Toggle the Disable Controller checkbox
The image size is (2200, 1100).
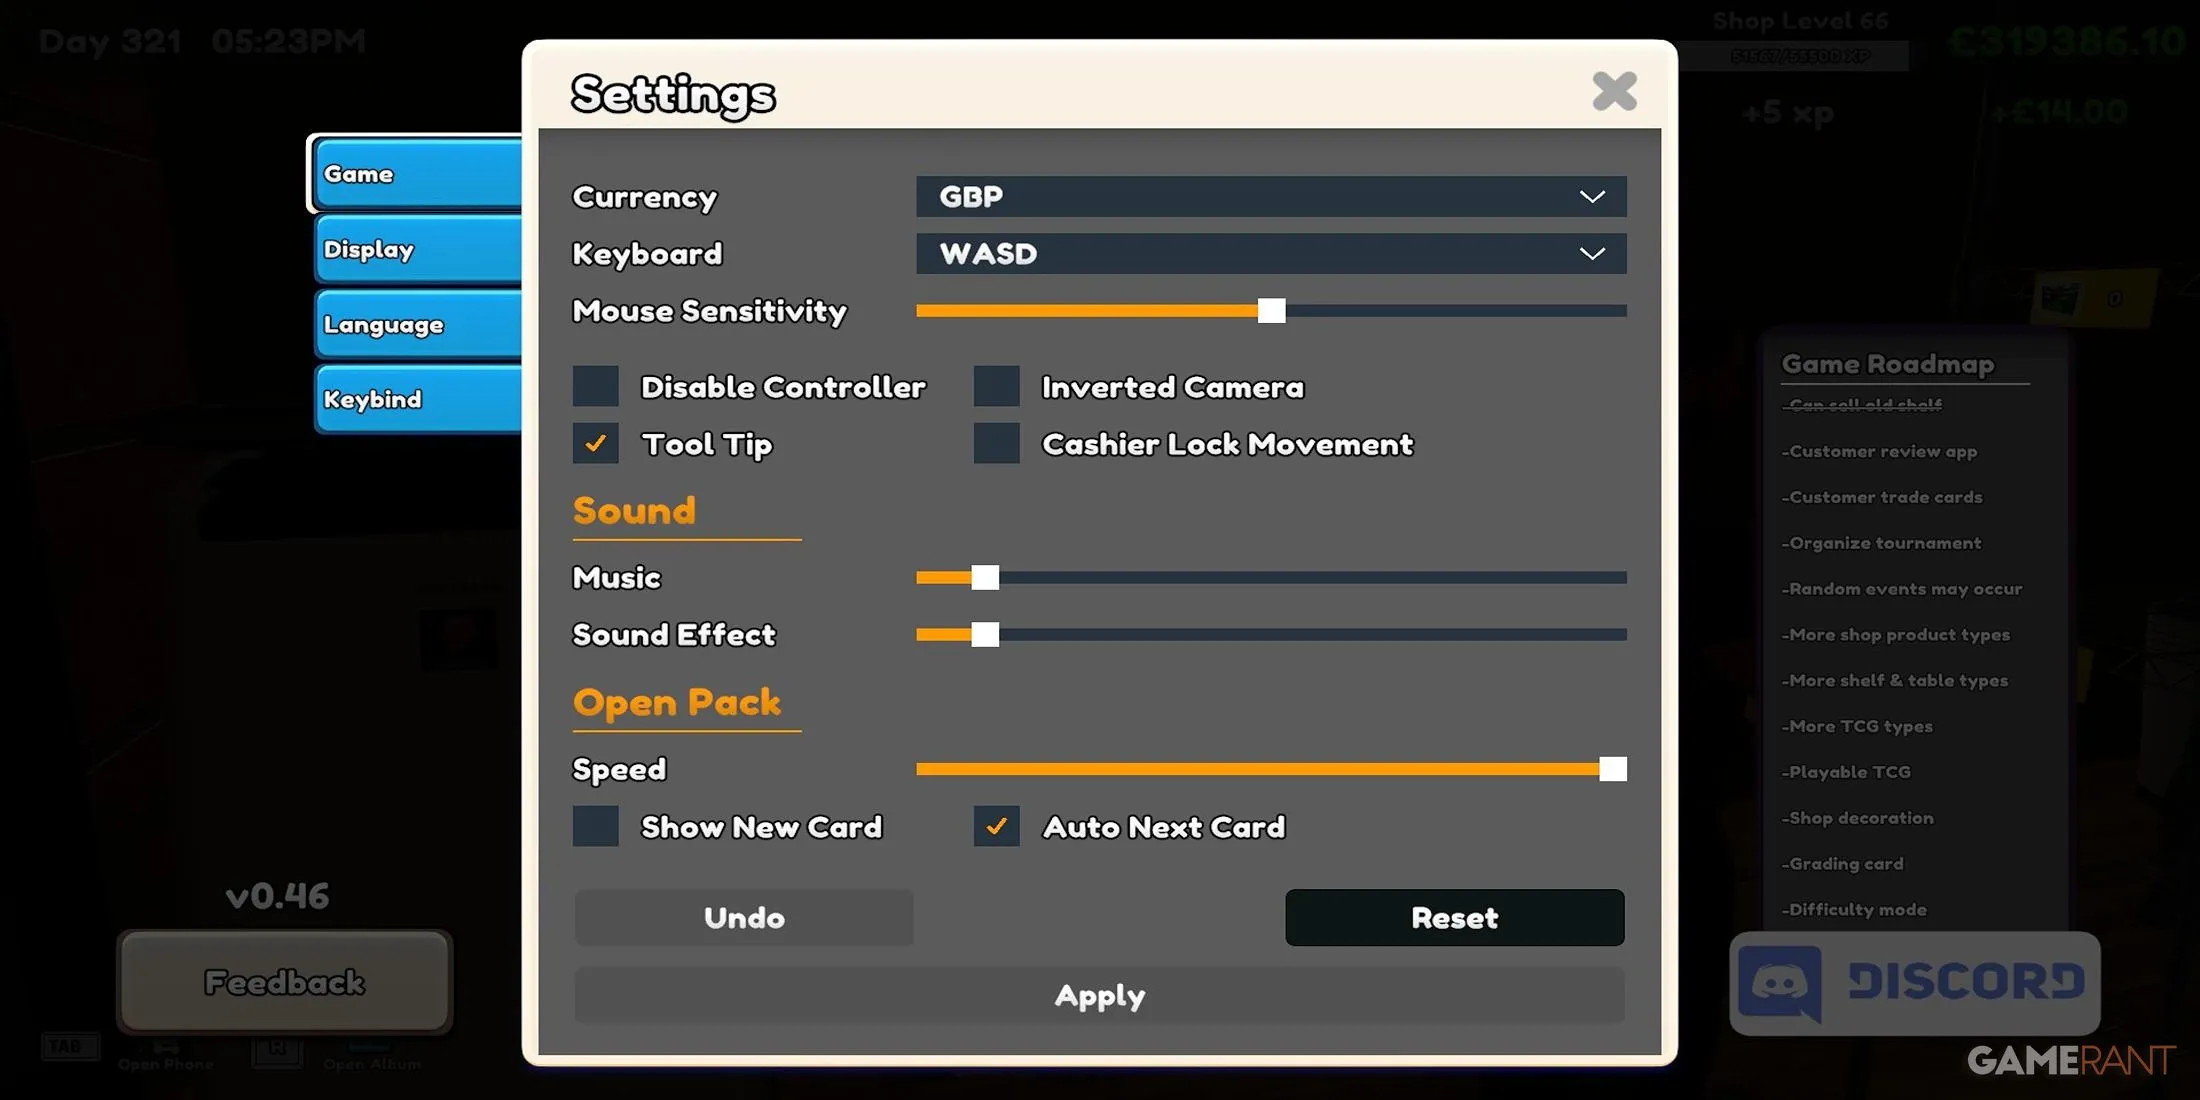593,386
